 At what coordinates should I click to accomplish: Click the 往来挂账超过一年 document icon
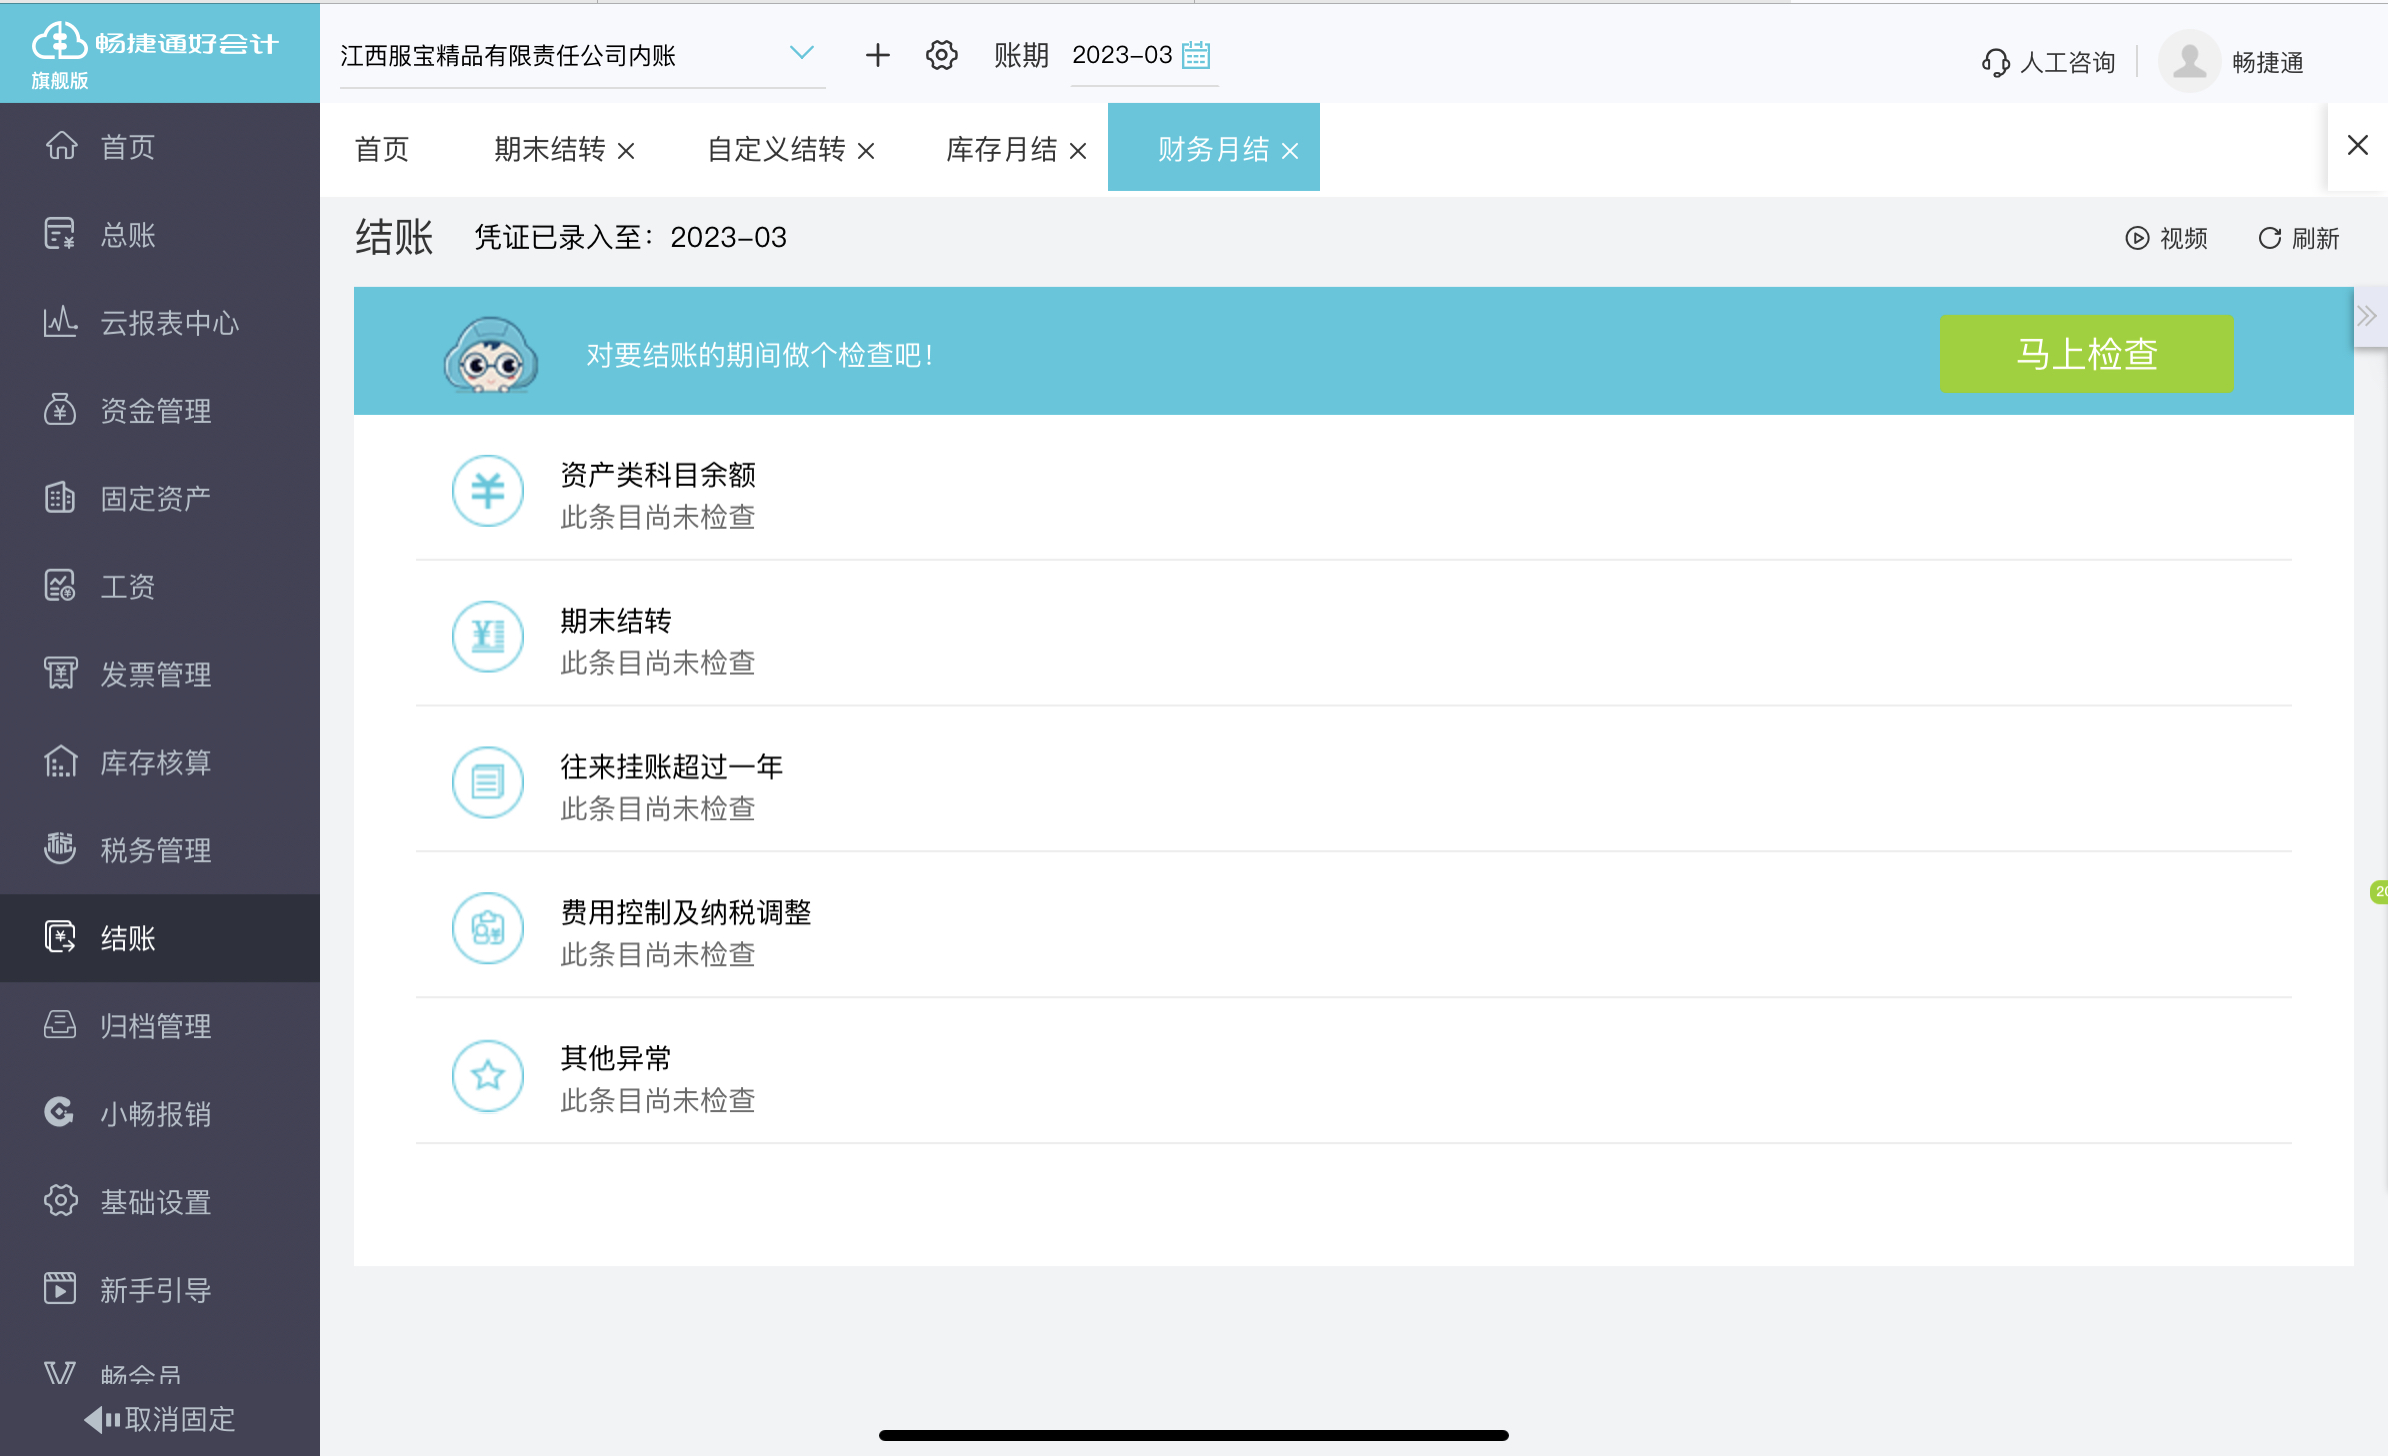click(483, 783)
